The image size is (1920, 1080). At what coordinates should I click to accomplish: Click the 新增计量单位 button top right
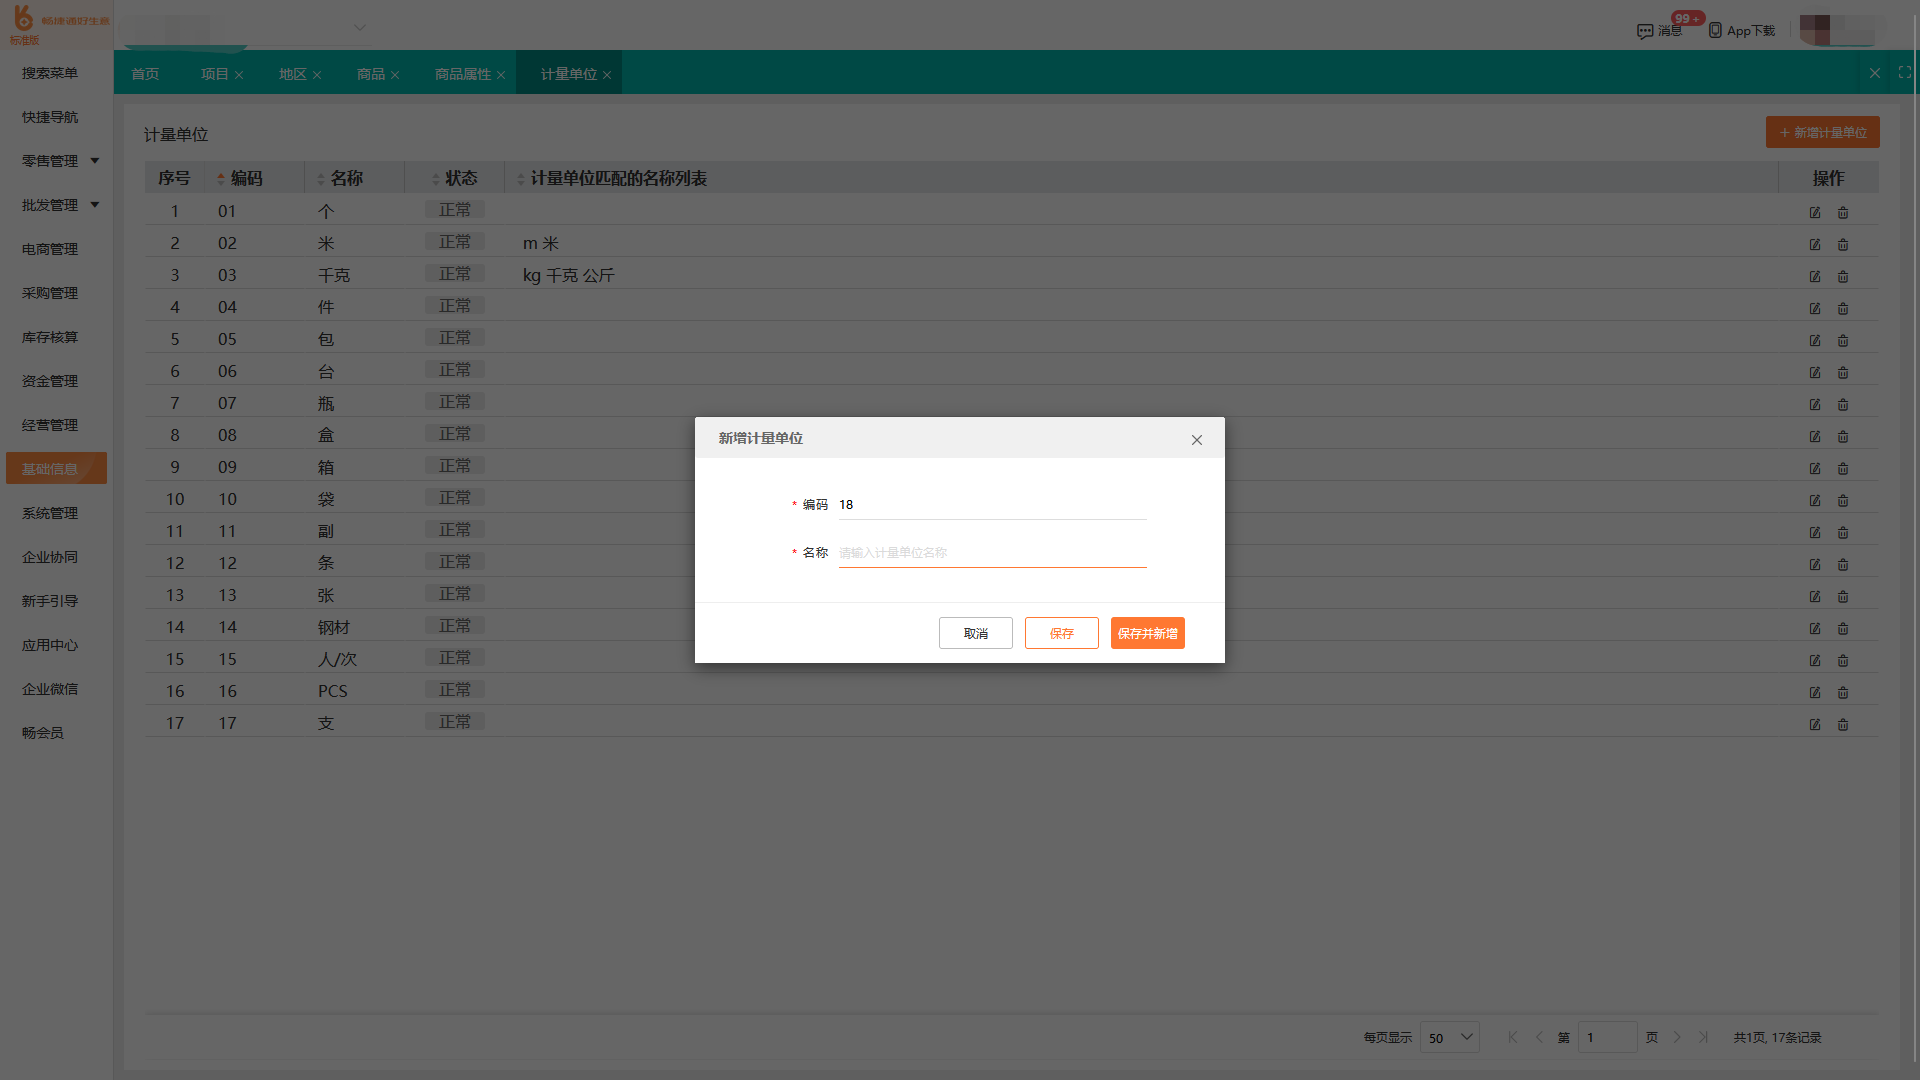pos(1822,132)
